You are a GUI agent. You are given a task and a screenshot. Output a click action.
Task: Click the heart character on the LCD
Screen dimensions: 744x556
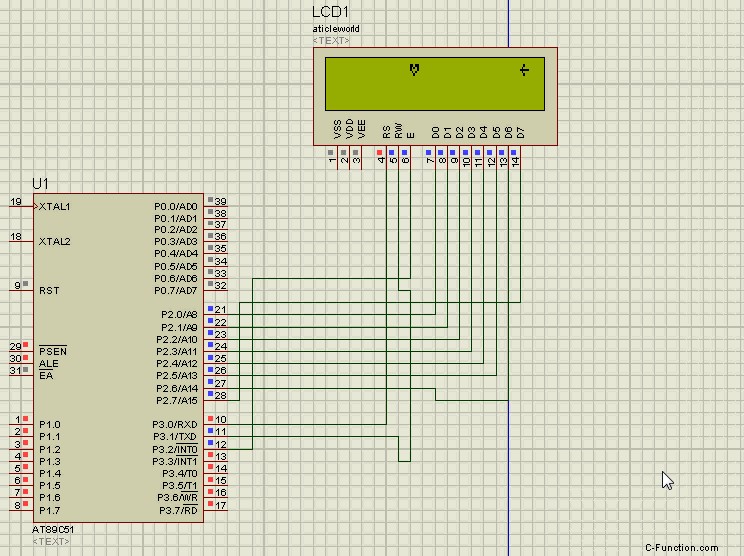(x=415, y=69)
